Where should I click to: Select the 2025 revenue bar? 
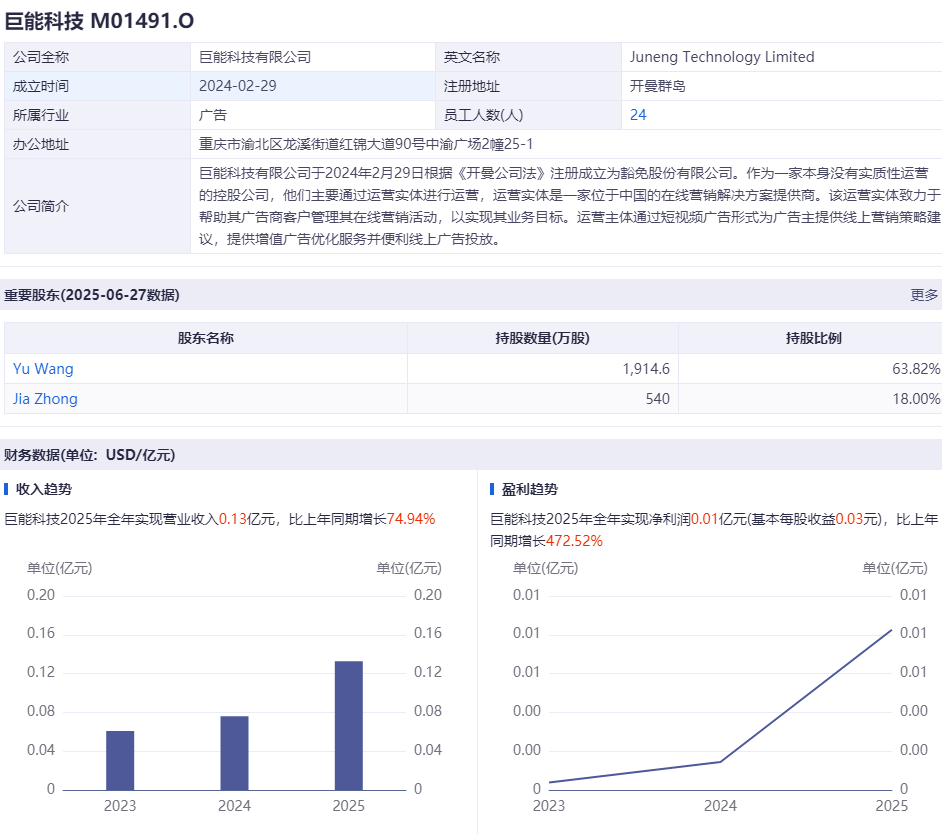(x=348, y=725)
